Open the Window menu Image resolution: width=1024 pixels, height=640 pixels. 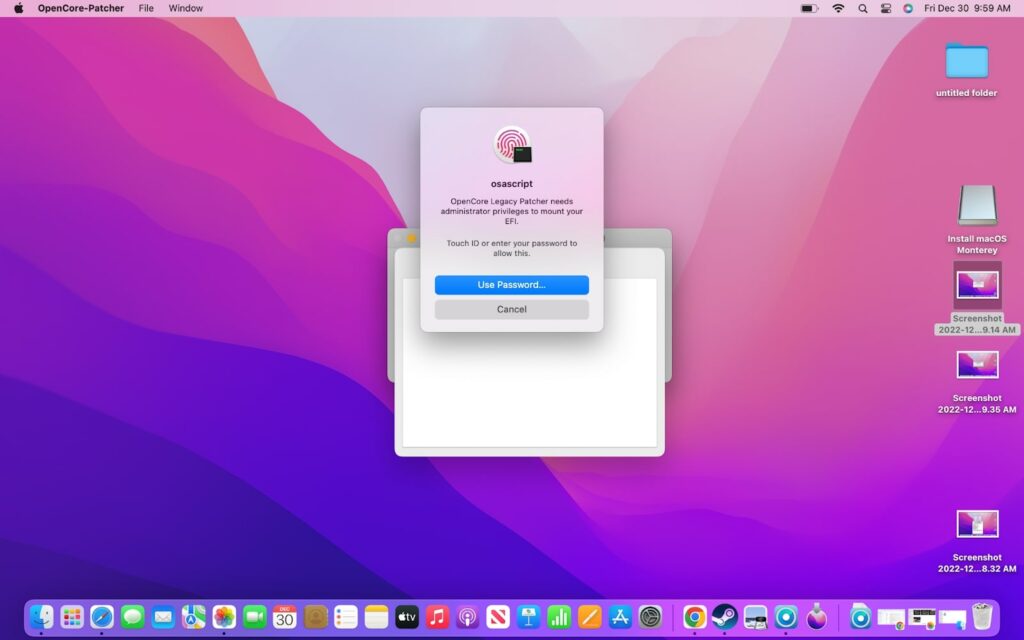coord(185,8)
